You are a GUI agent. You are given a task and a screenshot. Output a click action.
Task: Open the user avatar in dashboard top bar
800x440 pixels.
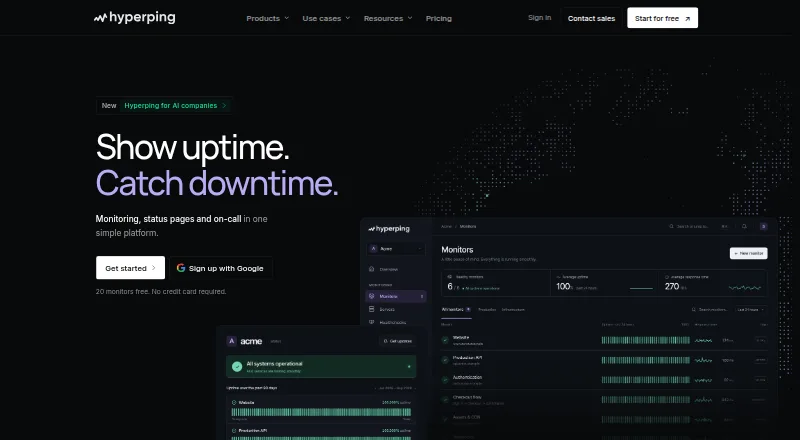click(x=764, y=226)
